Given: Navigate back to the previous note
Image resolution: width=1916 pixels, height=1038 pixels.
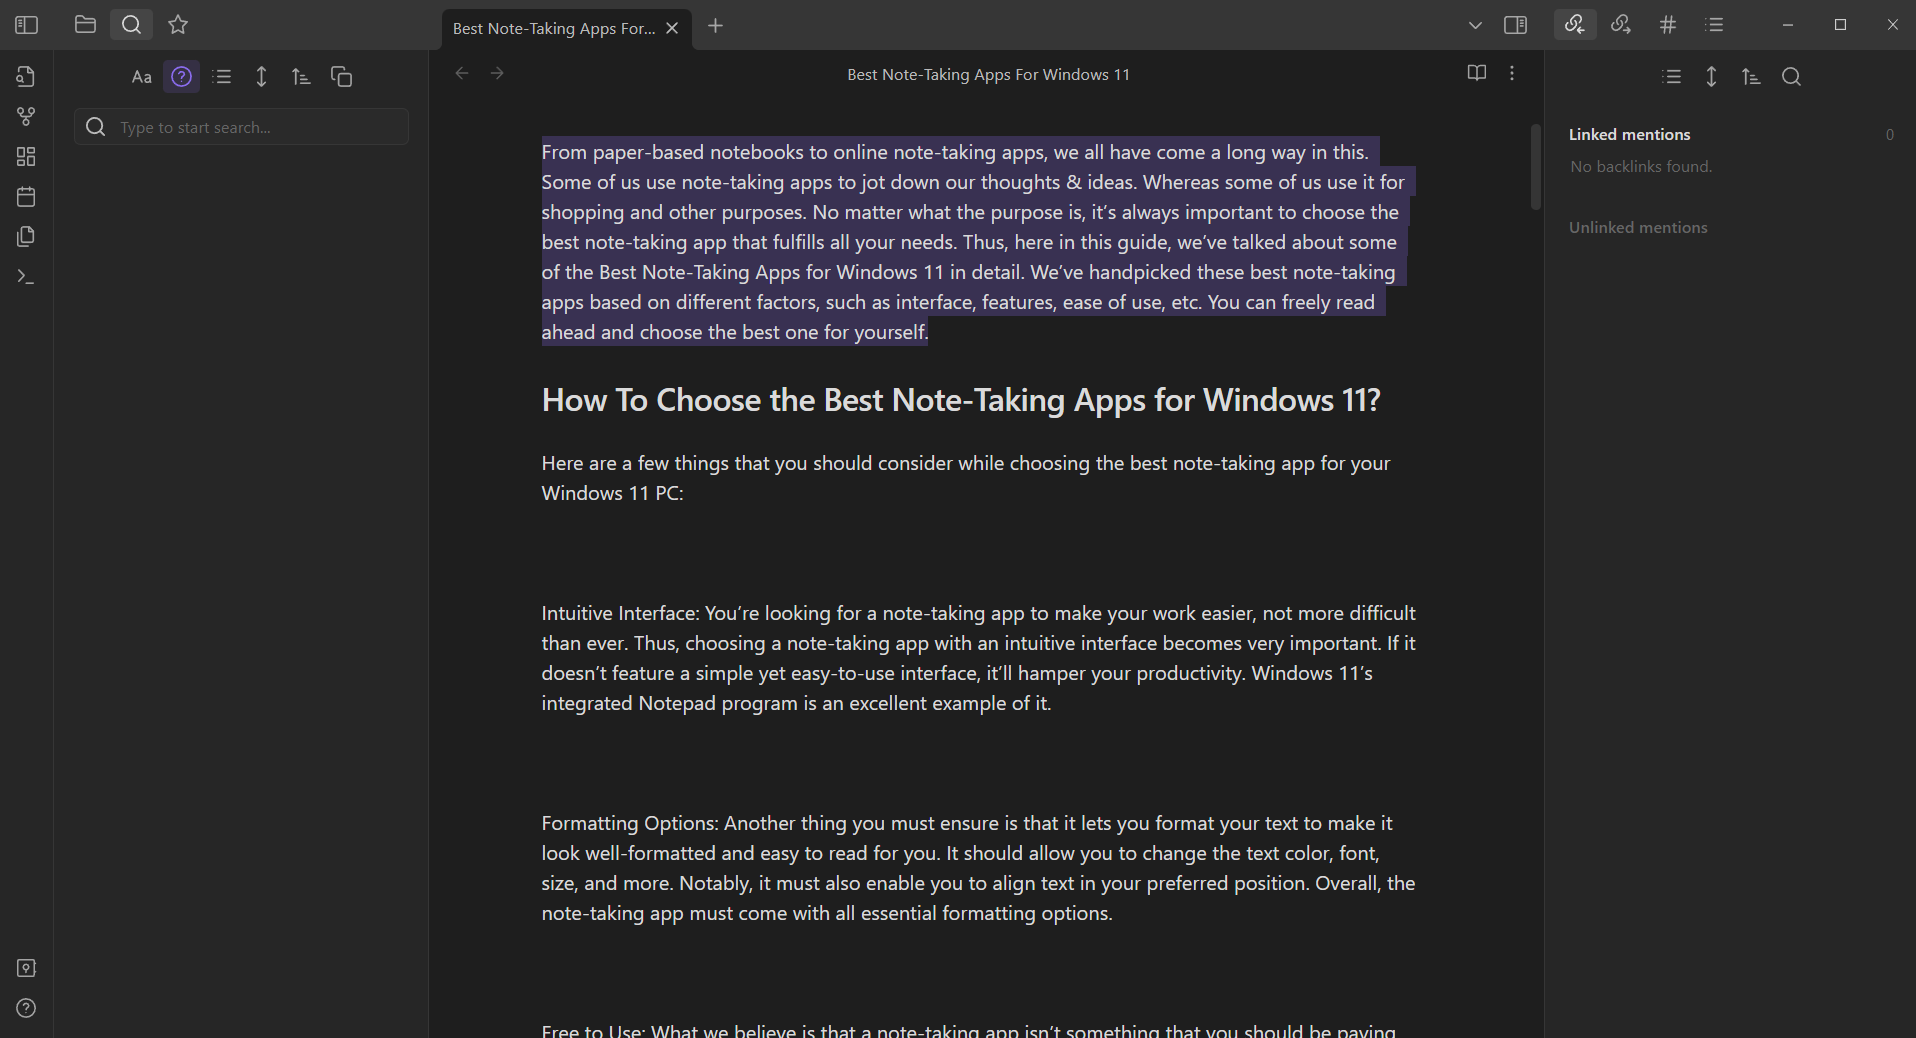Looking at the screenshot, I should click(x=461, y=73).
